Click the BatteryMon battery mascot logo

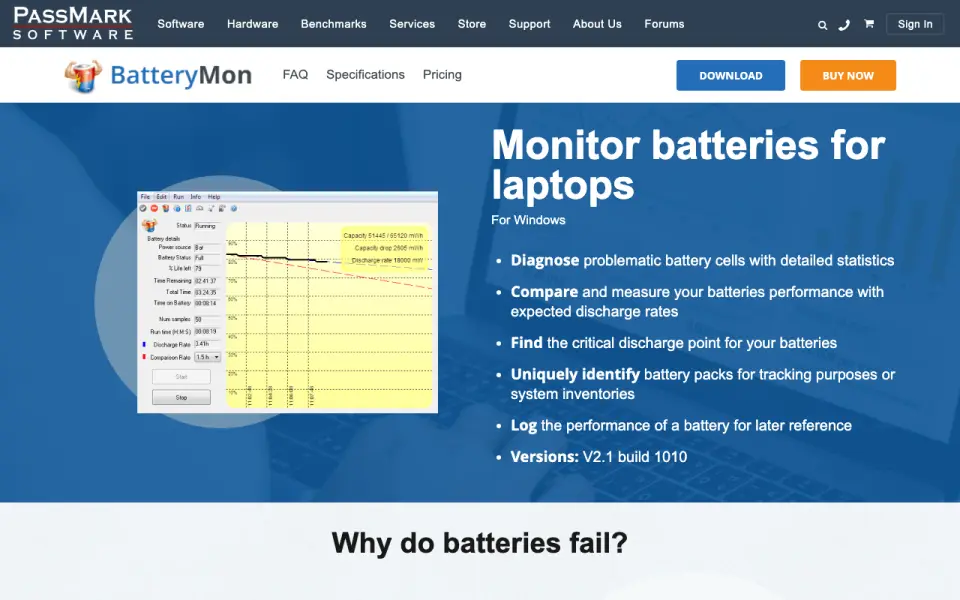pos(83,76)
